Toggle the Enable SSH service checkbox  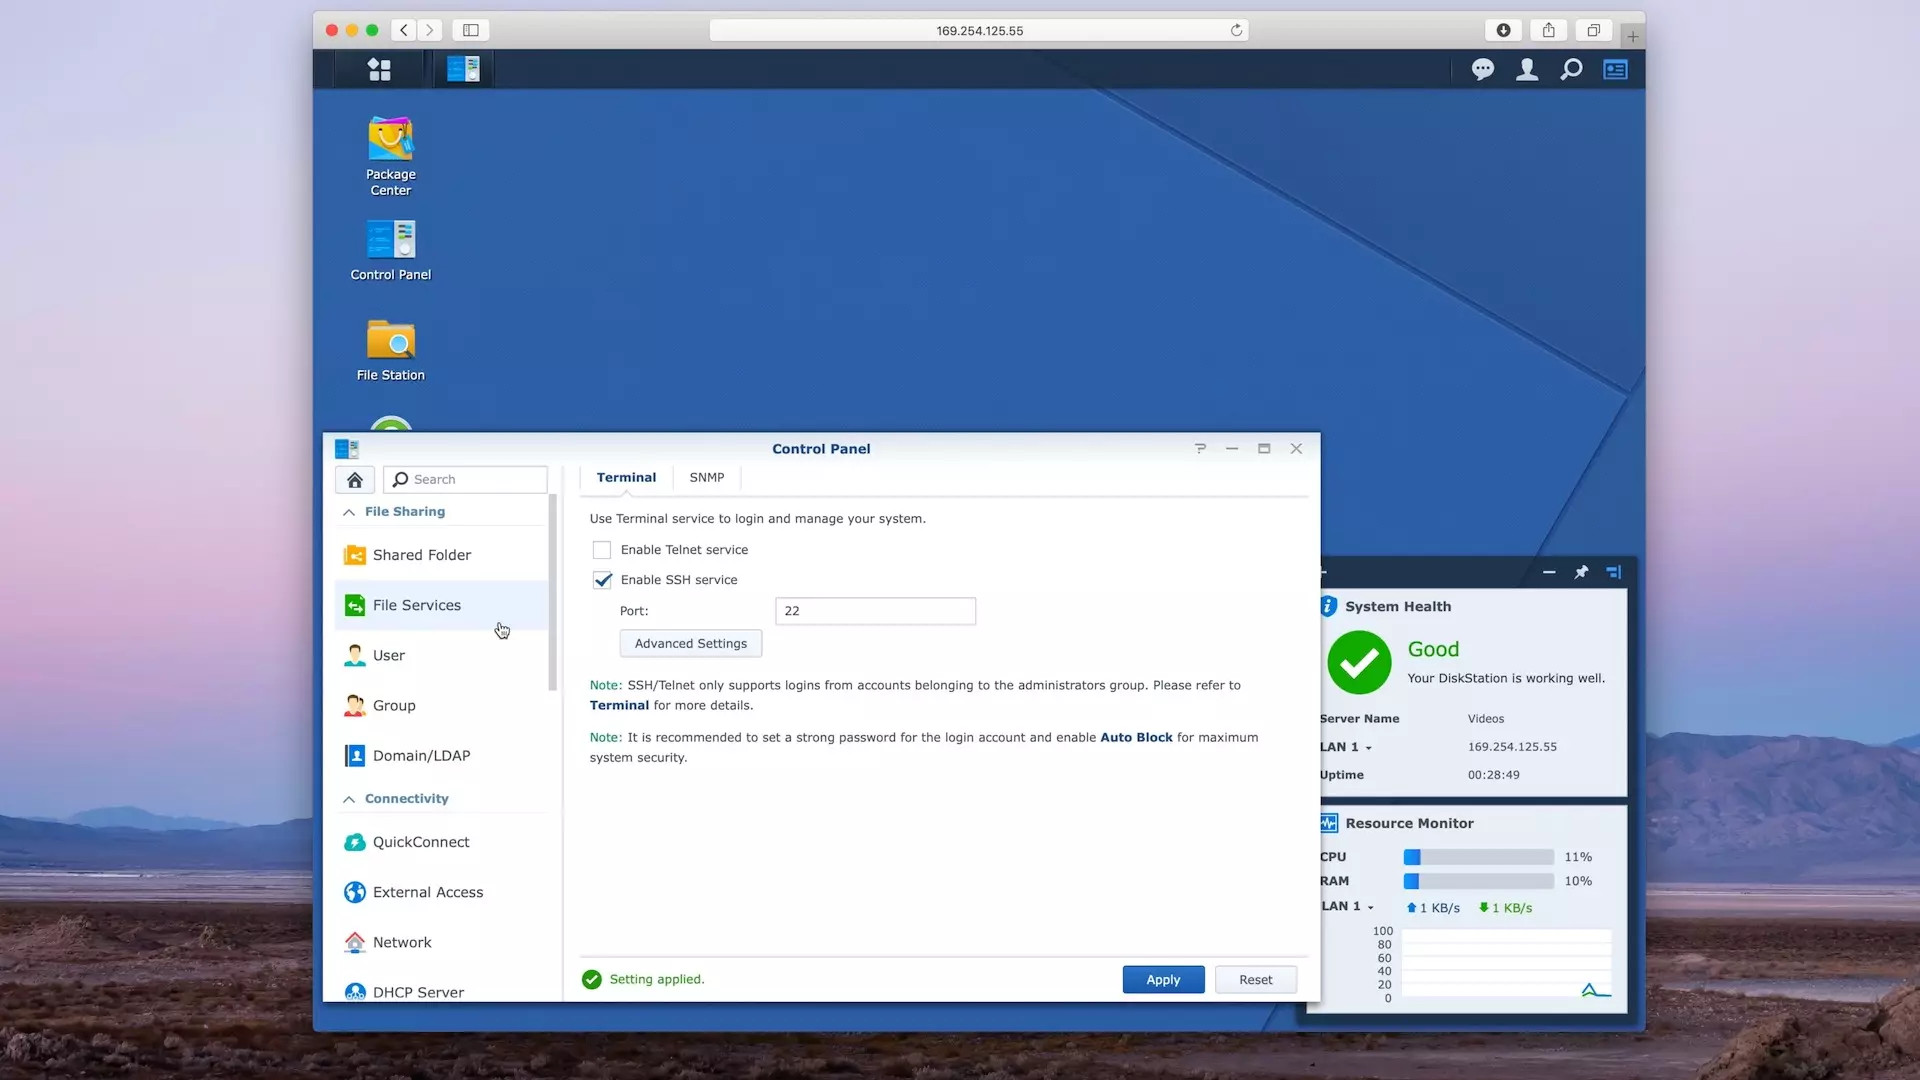601,579
